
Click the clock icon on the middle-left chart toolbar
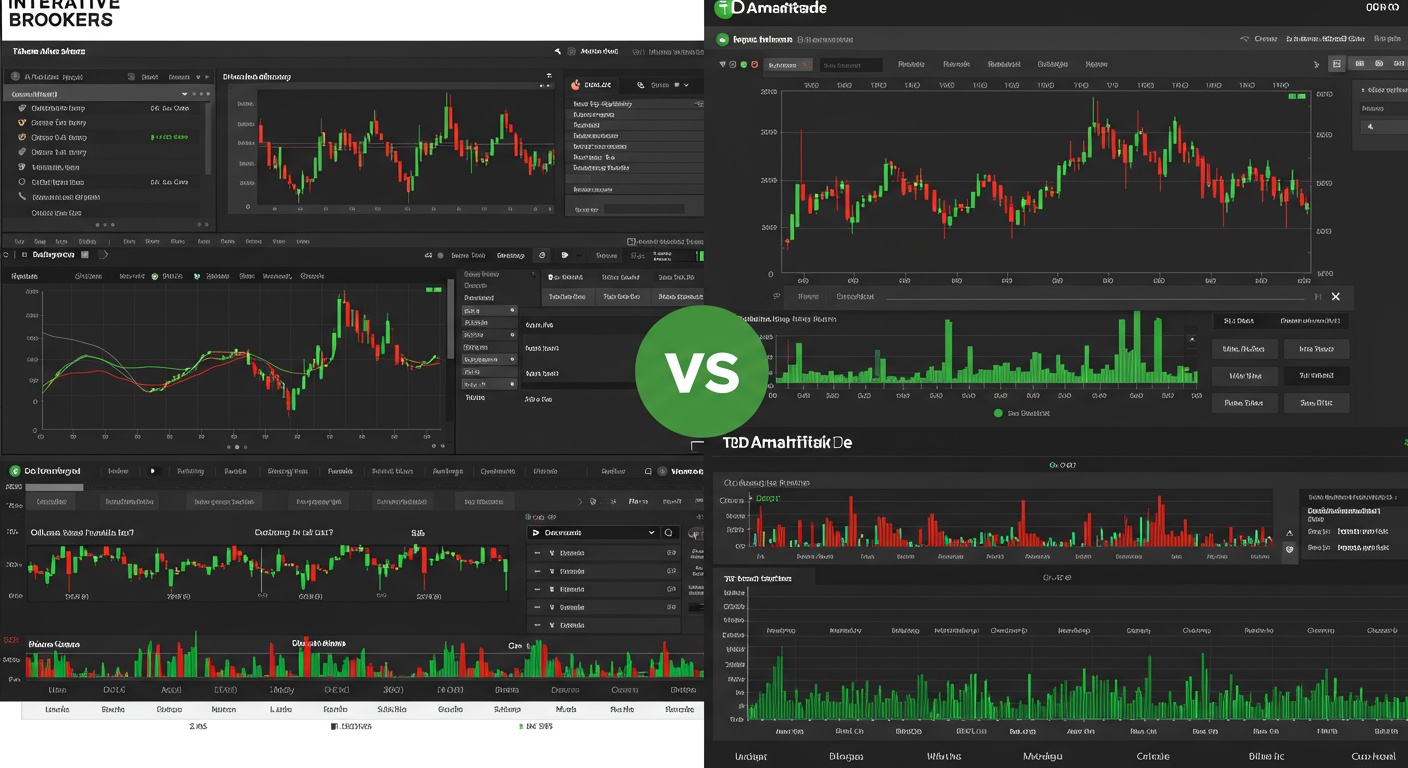click(543, 255)
